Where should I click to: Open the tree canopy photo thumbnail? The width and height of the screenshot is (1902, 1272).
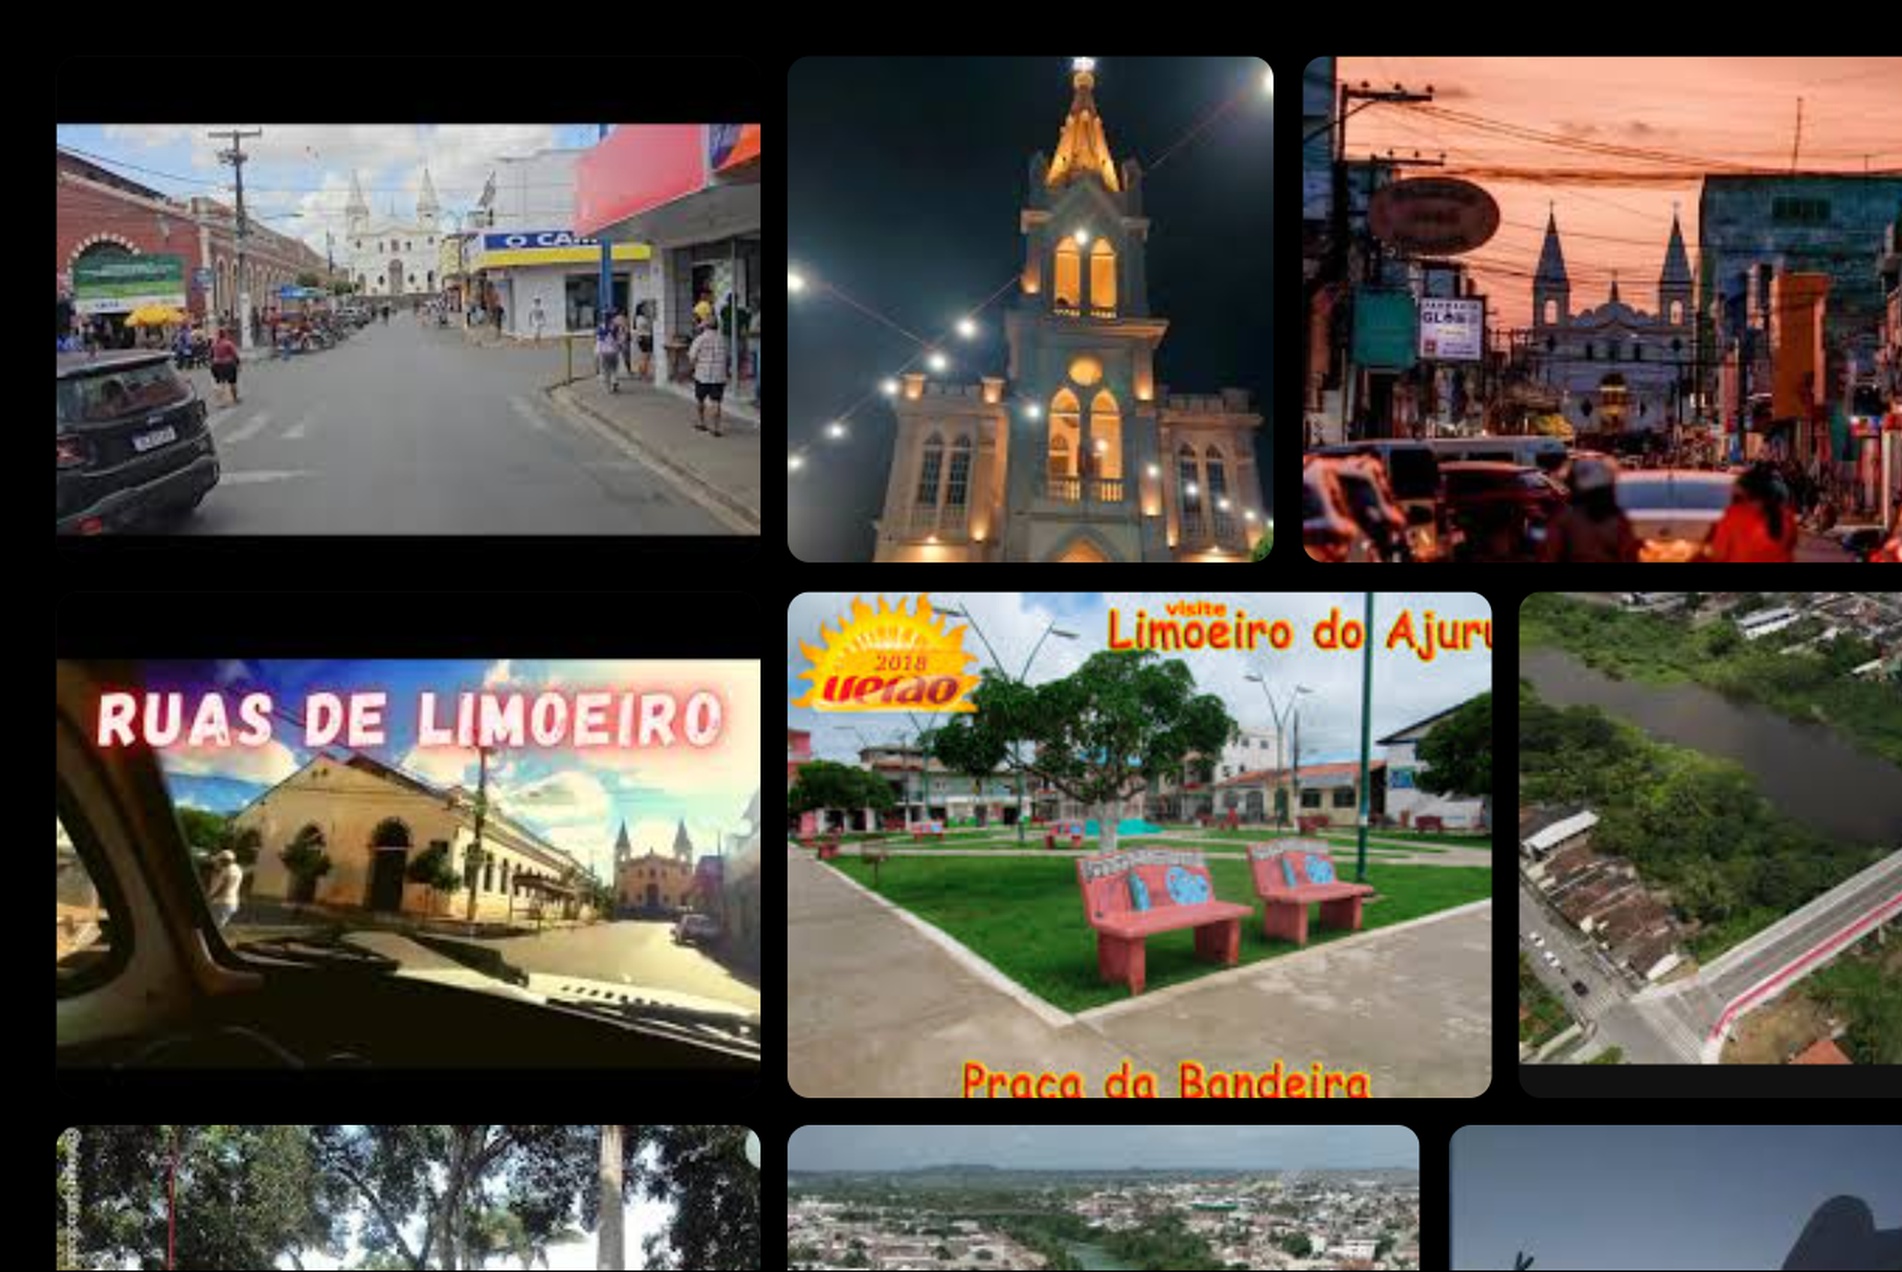pyautogui.click(x=408, y=1198)
